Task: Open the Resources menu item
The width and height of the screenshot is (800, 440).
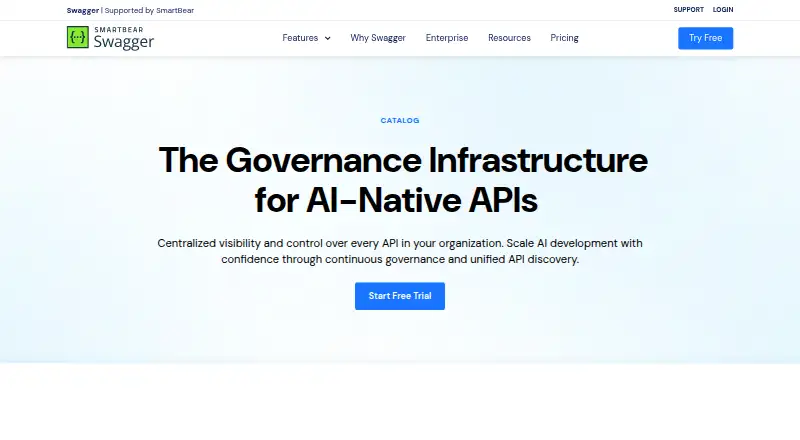Action: coord(509,38)
